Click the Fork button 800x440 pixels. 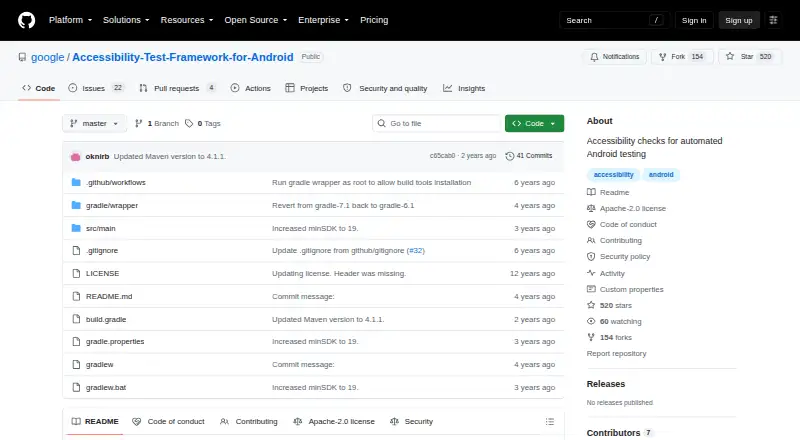pyautogui.click(x=682, y=57)
